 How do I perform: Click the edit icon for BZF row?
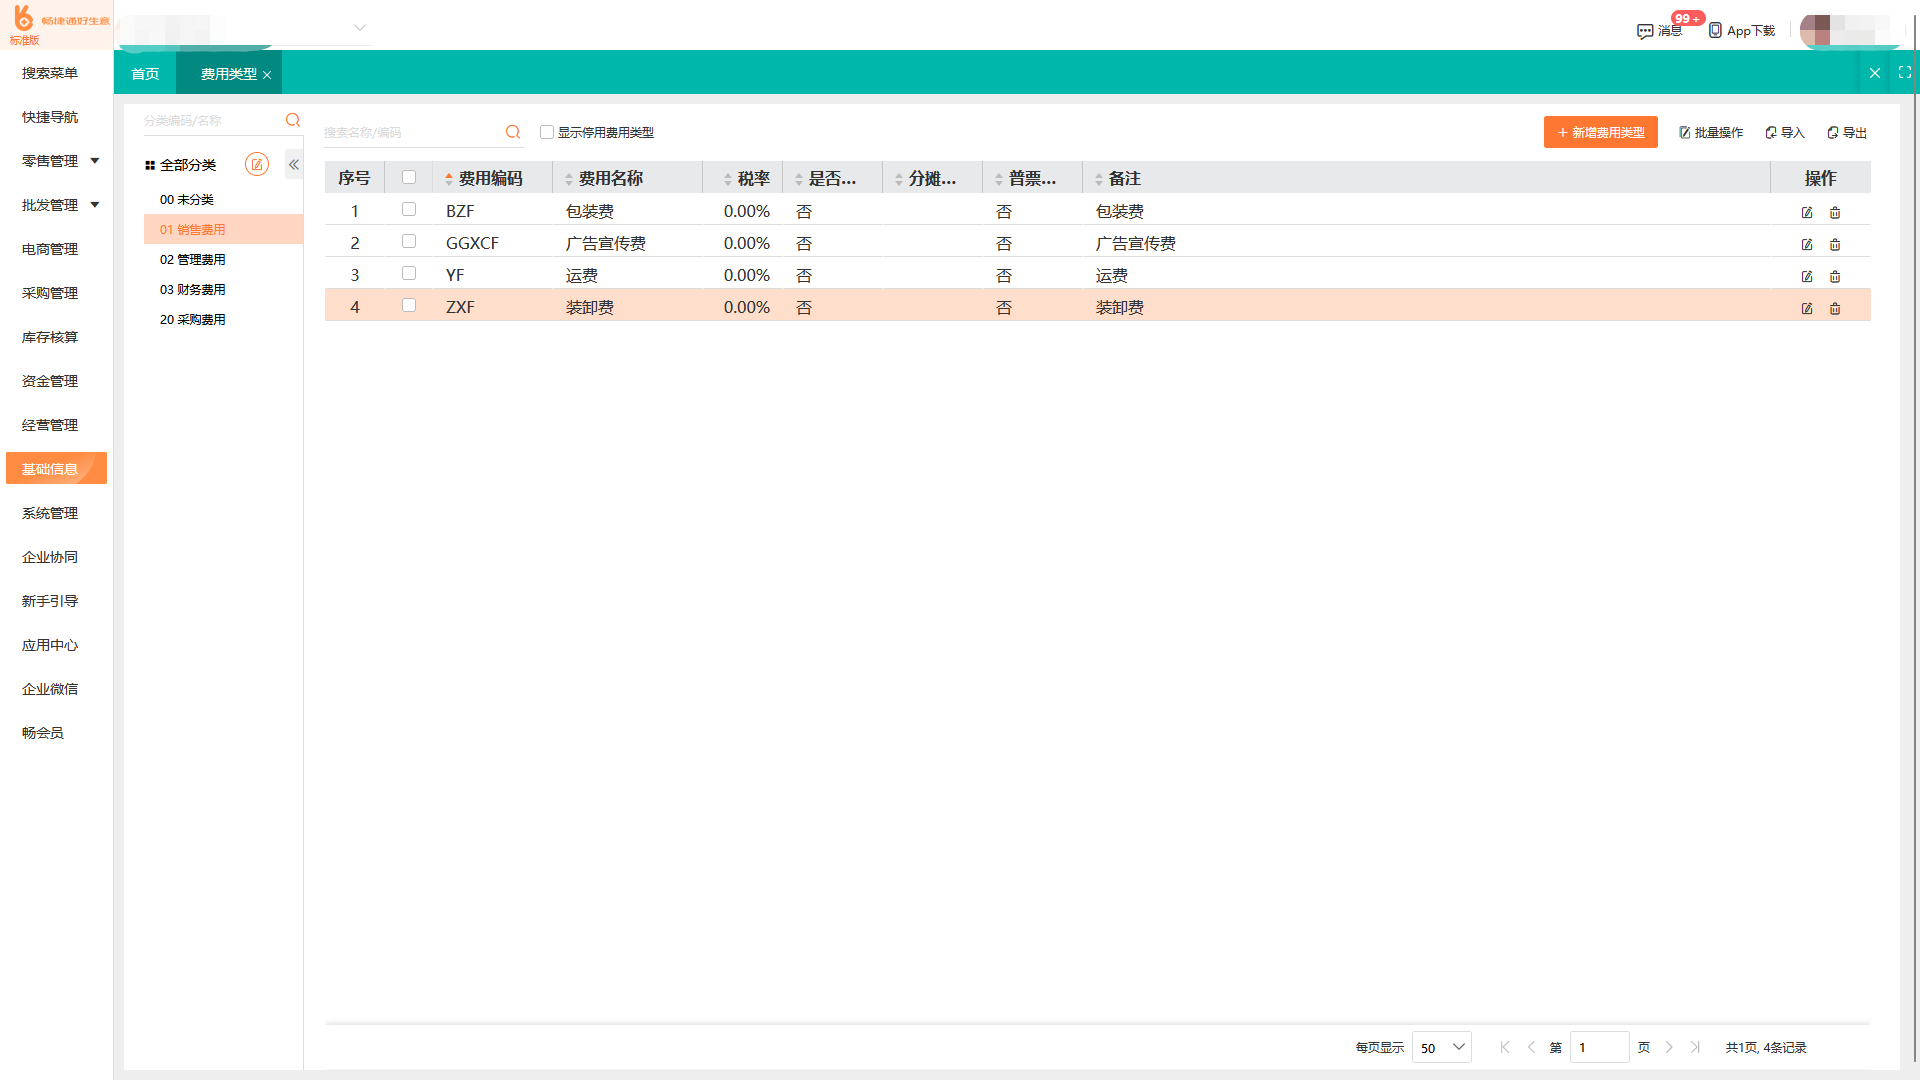point(1807,211)
